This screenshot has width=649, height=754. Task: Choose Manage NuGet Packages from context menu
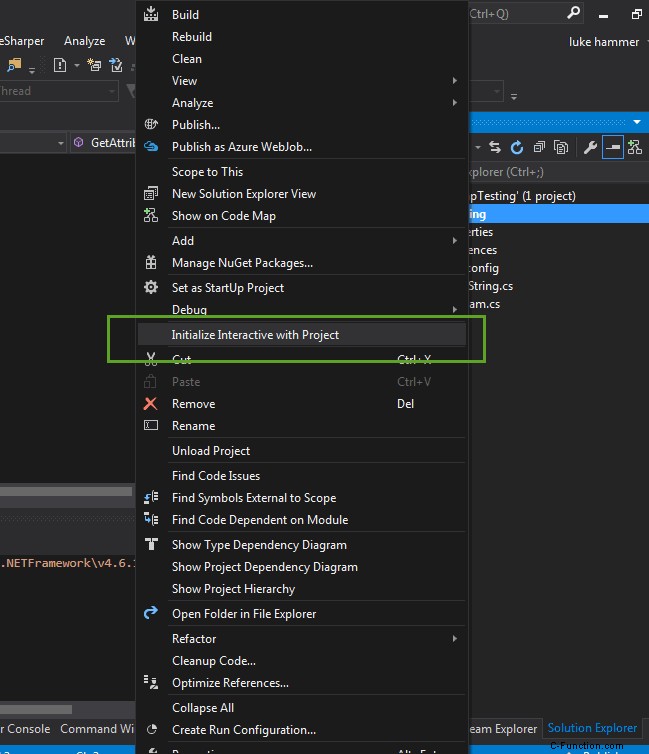click(242, 263)
